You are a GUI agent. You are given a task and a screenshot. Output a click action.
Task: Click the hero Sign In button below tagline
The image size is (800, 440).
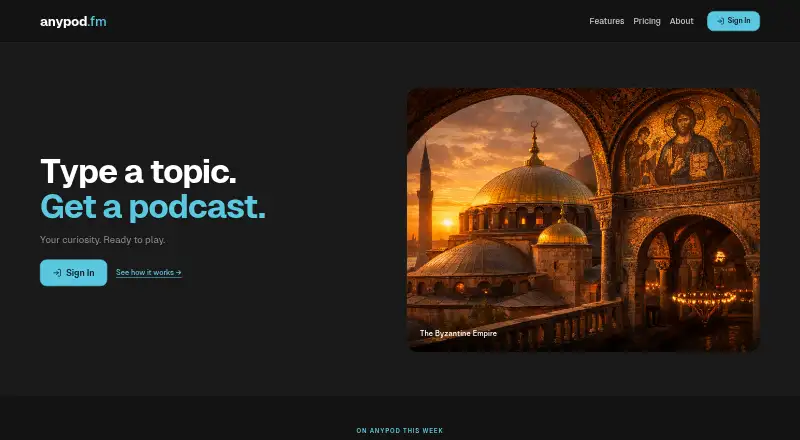pyautogui.click(x=73, y=273)
